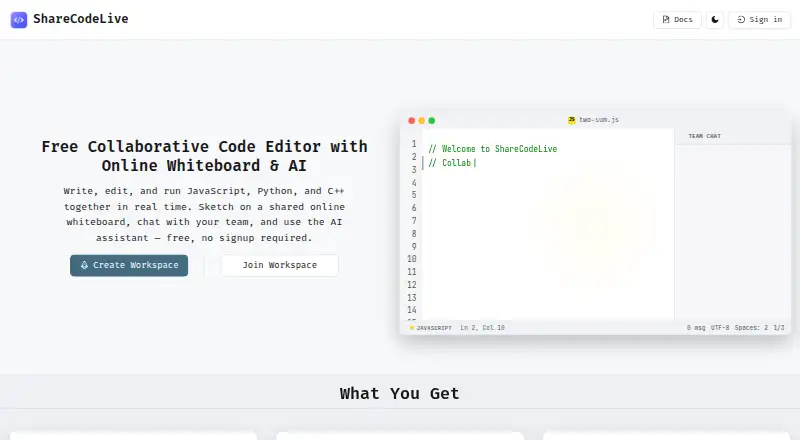The image size is (800, 440).
Task: Toggle dark mode with the moon icon
Action: tap(715, 19)
